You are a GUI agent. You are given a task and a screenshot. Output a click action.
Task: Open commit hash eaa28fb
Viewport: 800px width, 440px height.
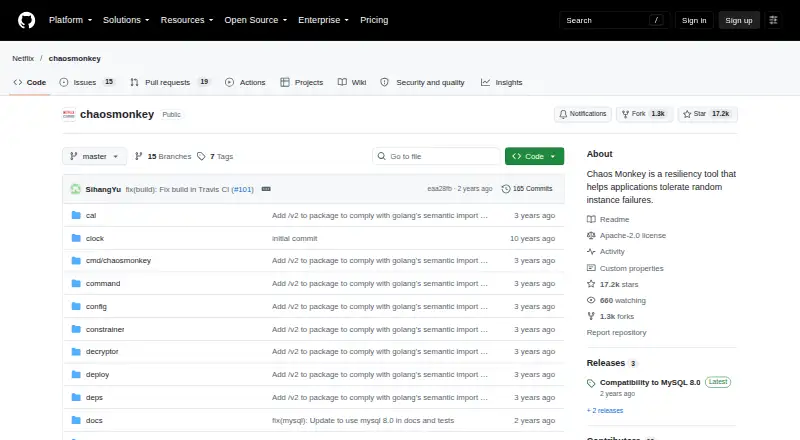click(x=439, y=189)
